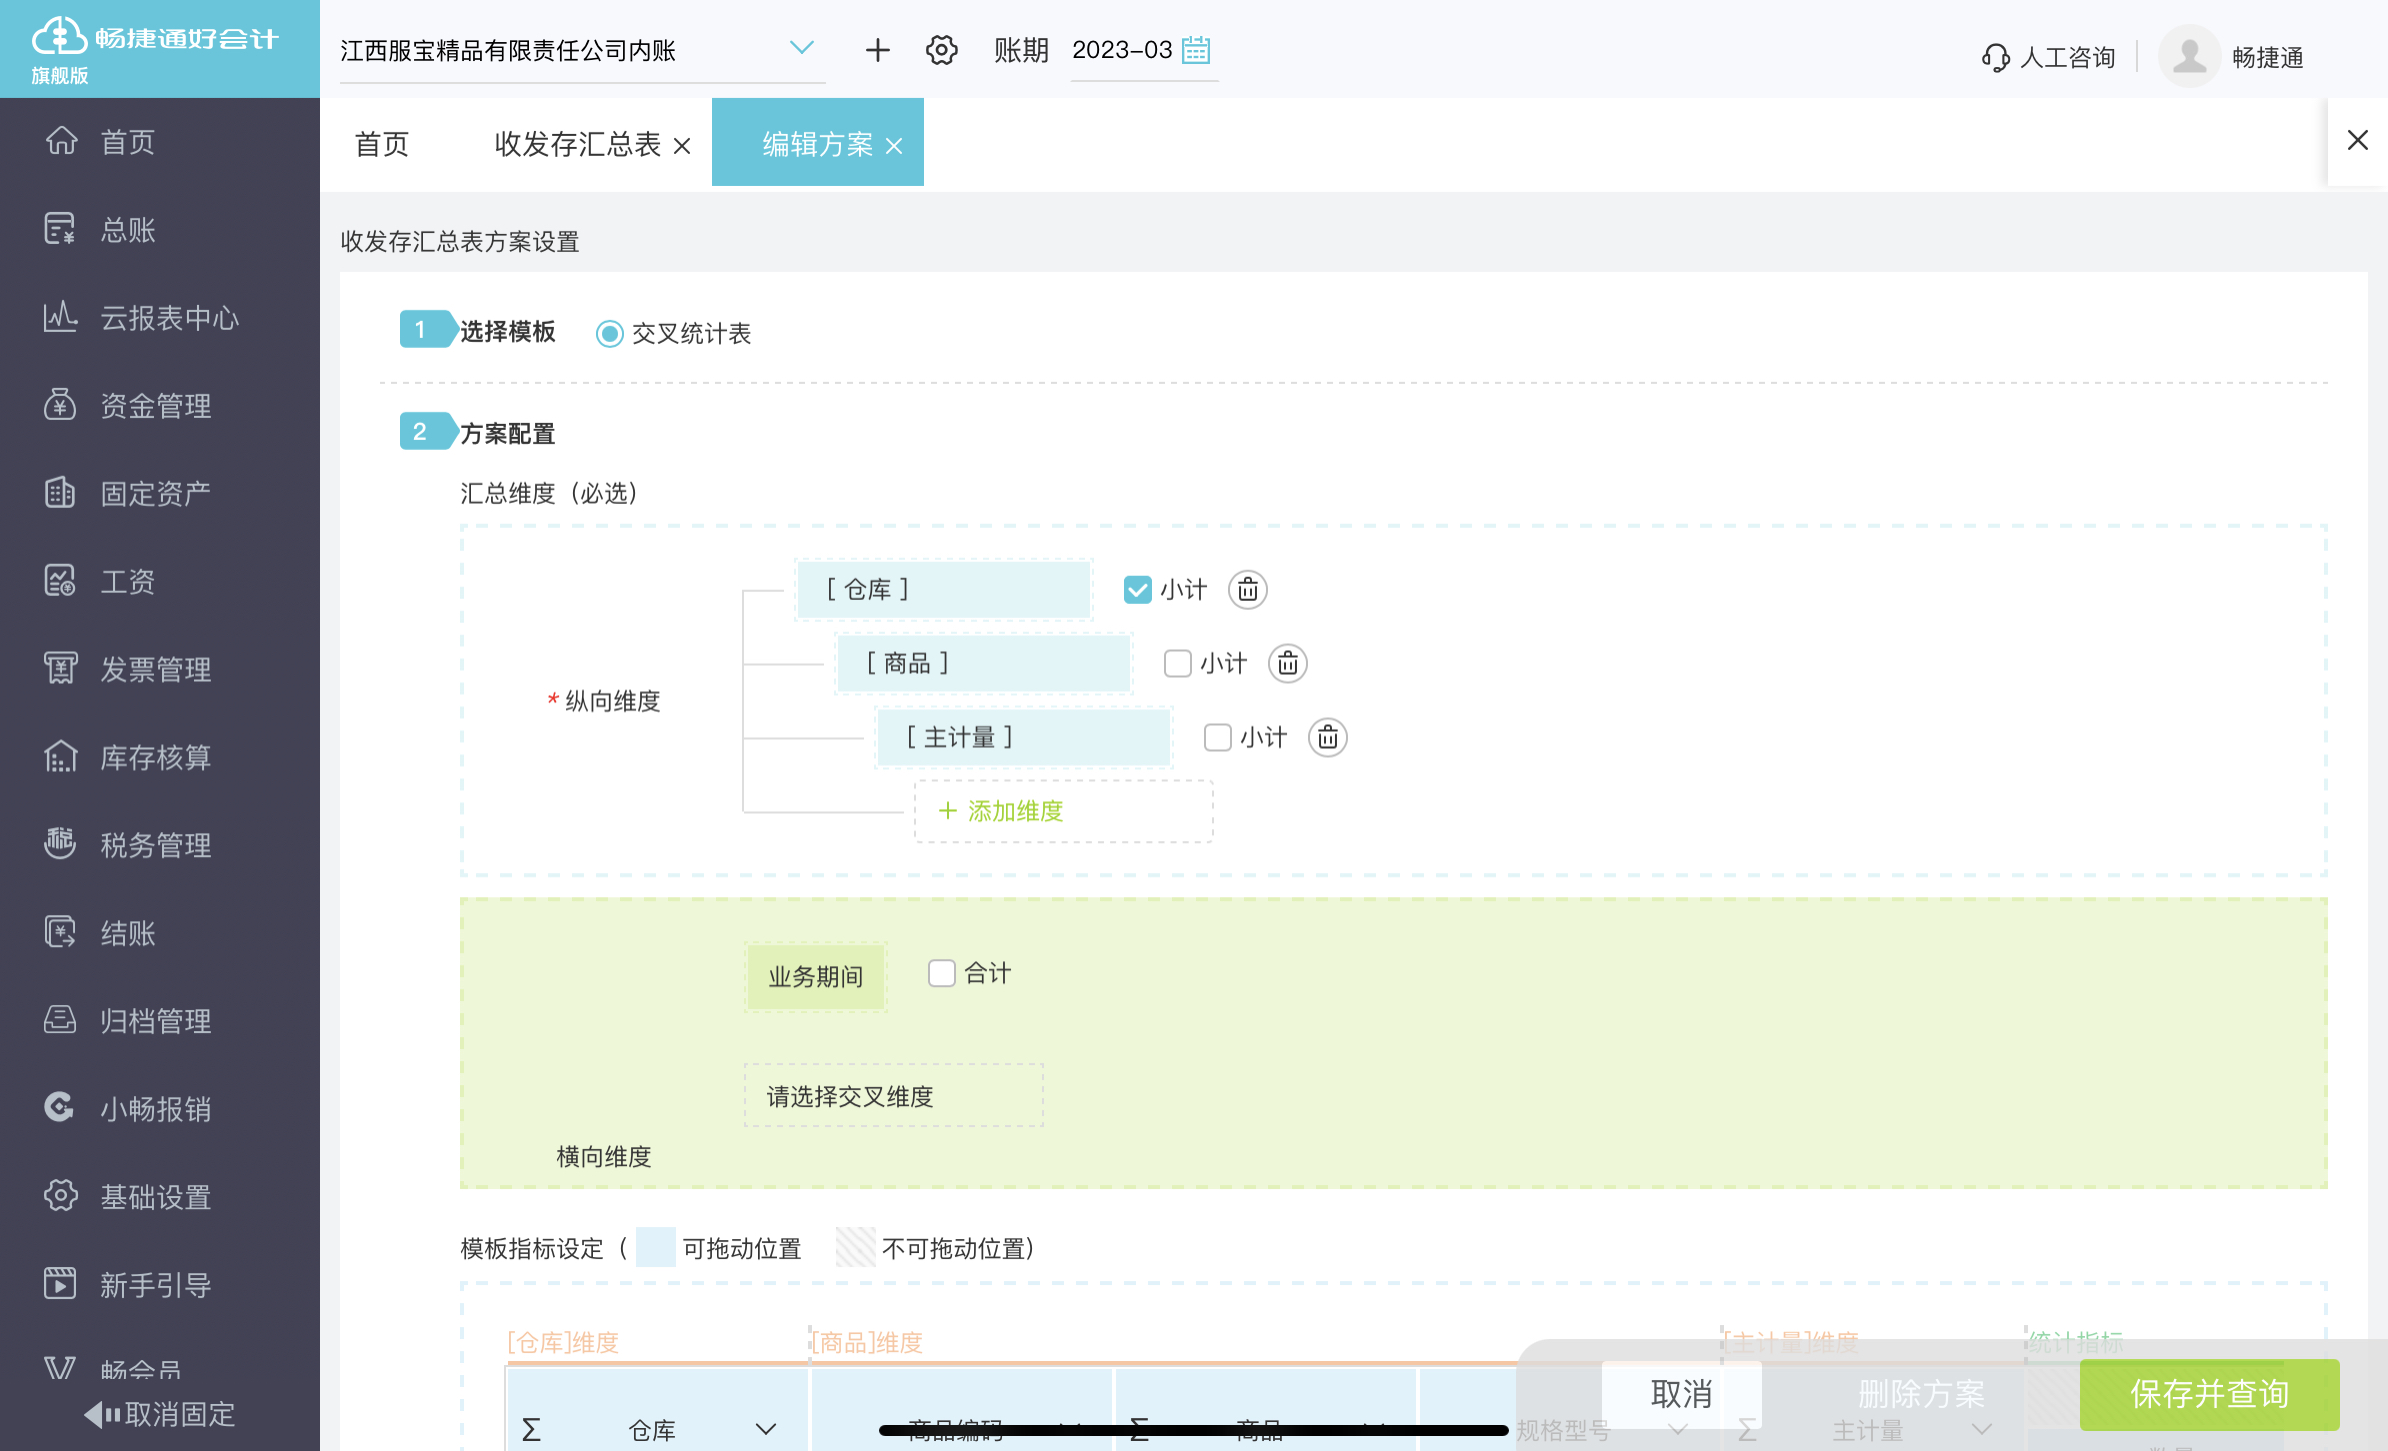
Task: Click the 主计量 delete trash icon
Action: pyautogui.click(x=1327, y=737)
